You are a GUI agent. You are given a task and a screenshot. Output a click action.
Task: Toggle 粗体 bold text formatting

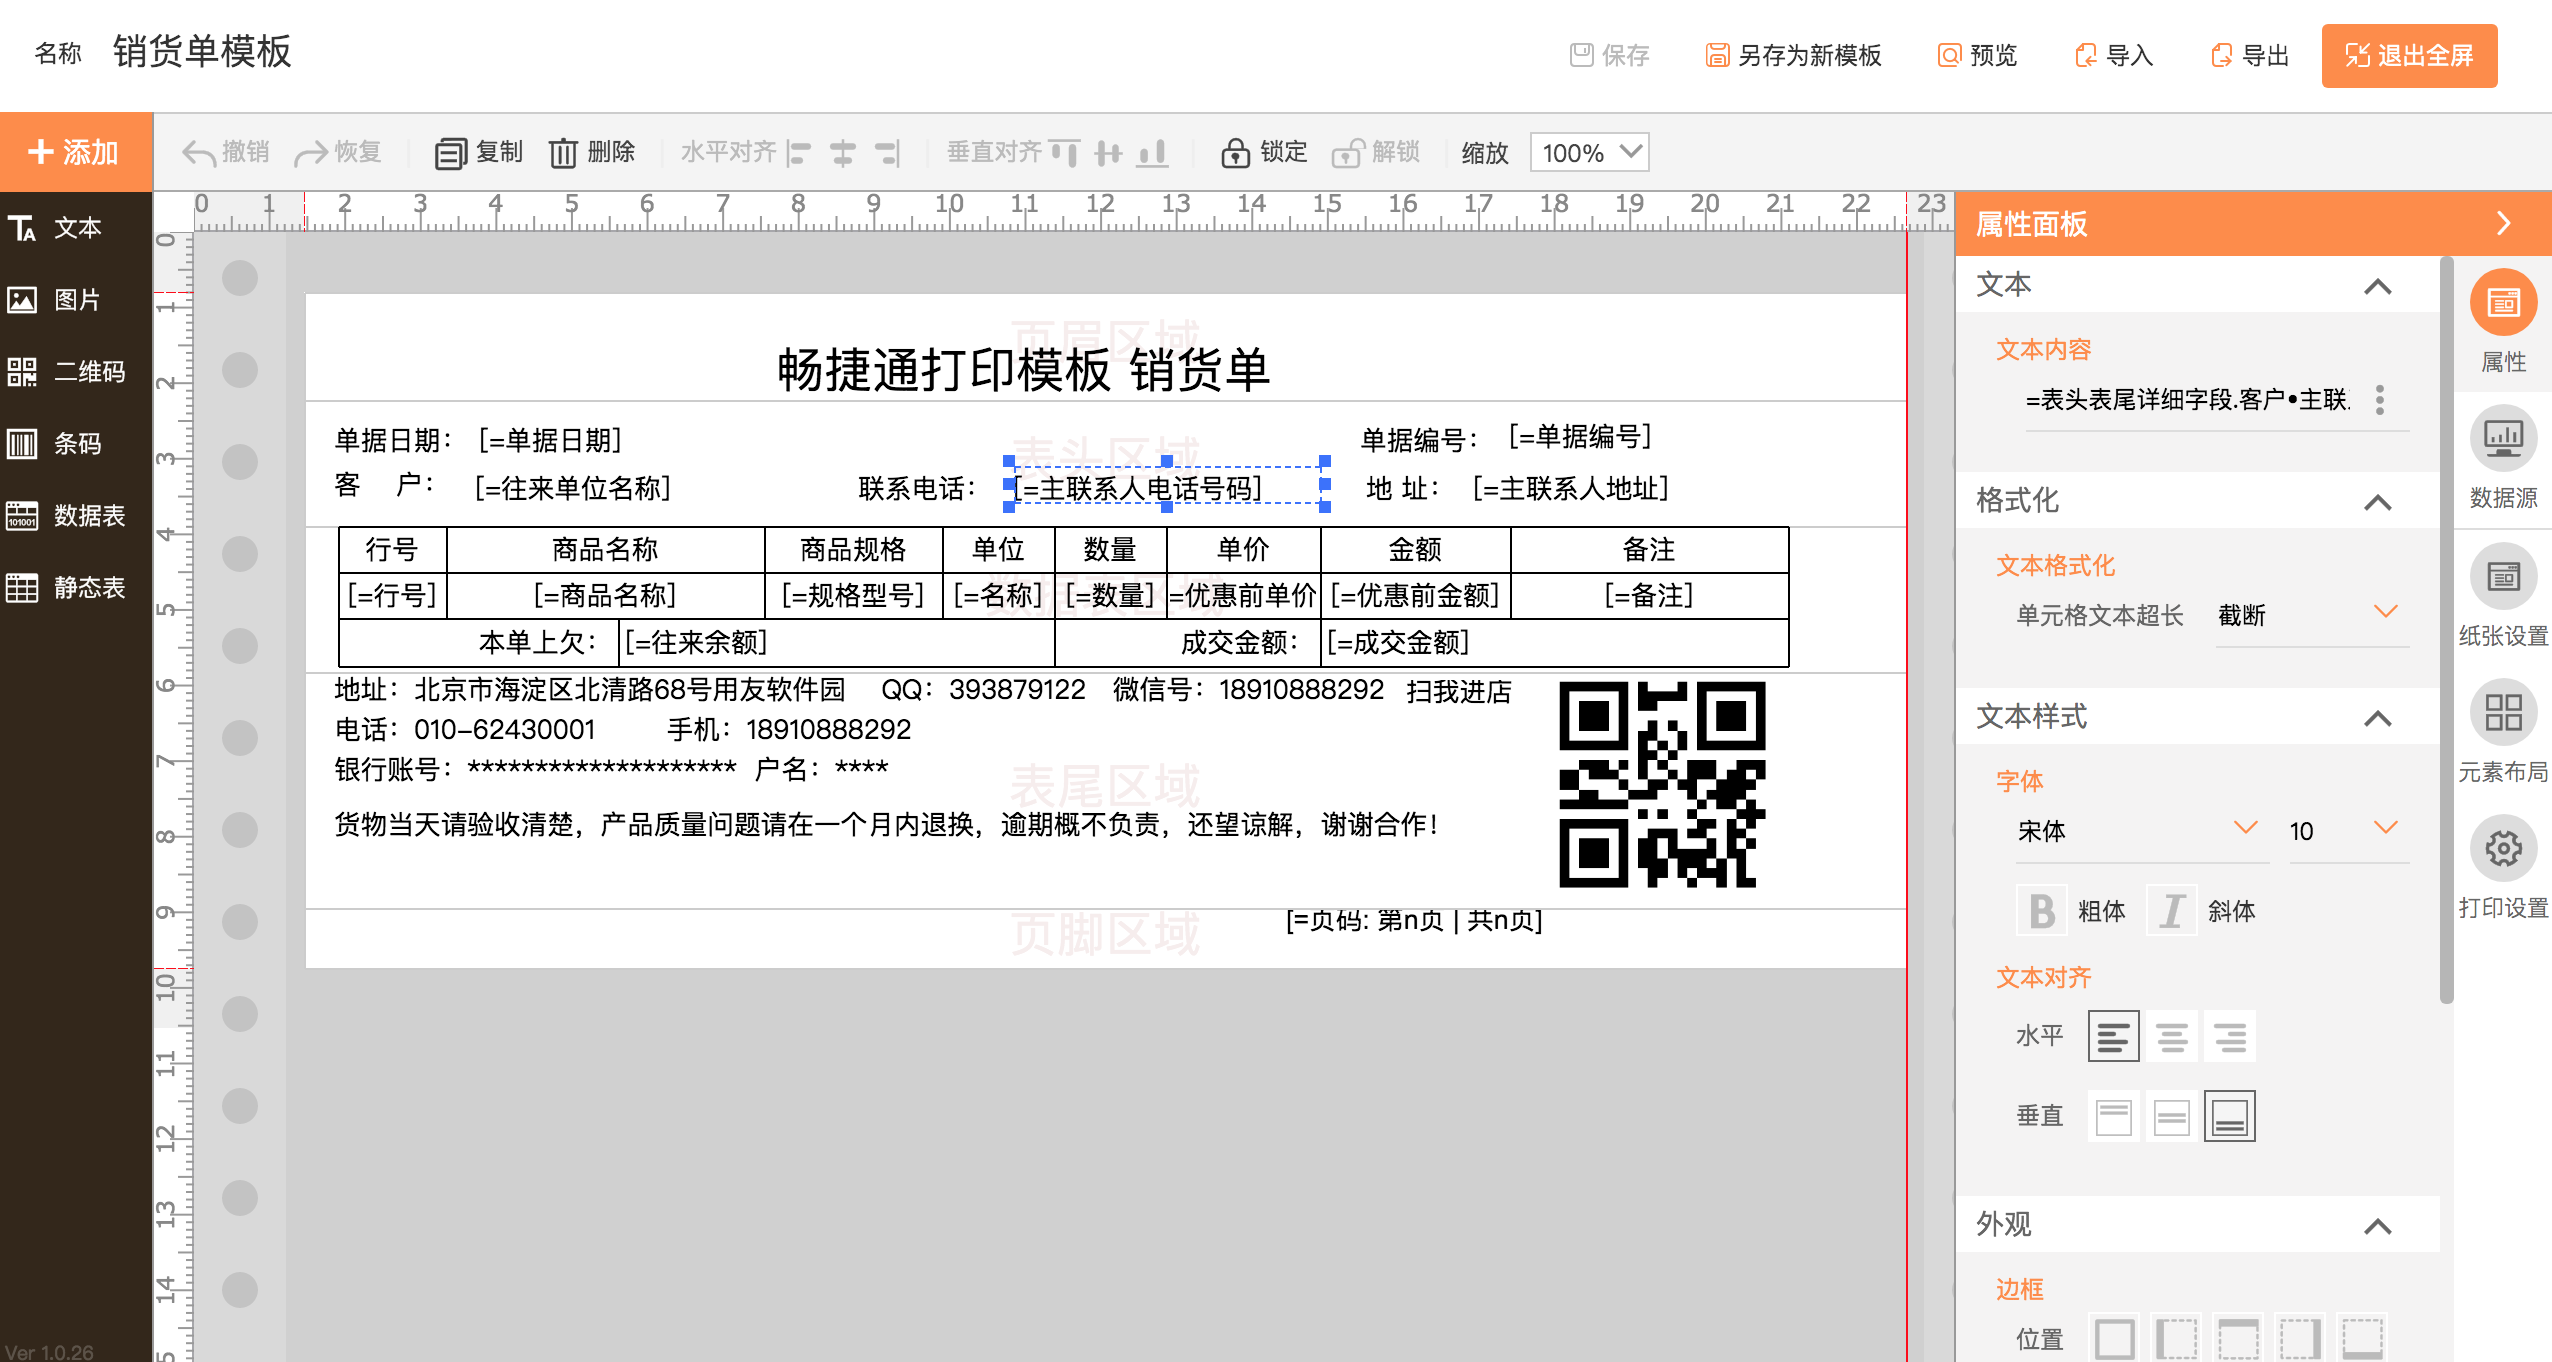[2039, 911]
